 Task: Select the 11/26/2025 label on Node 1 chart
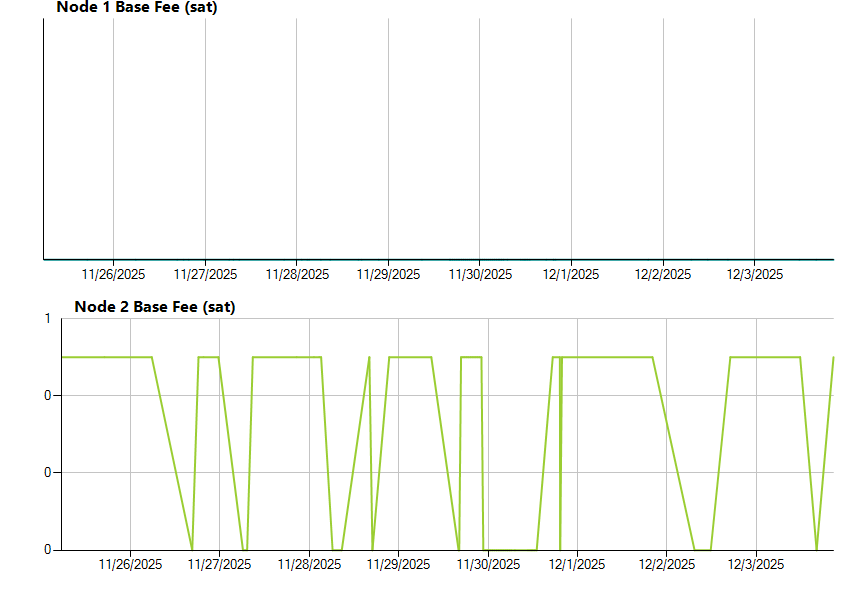[113, 274]
